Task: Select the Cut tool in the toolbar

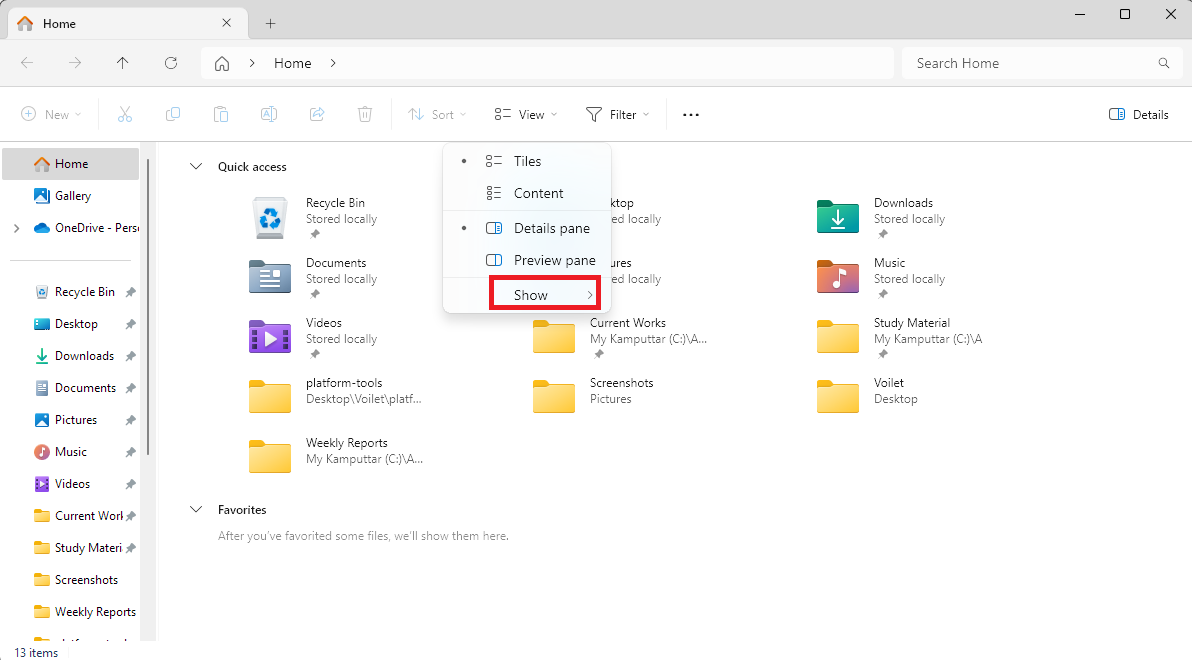Action: tap(124, 114)
